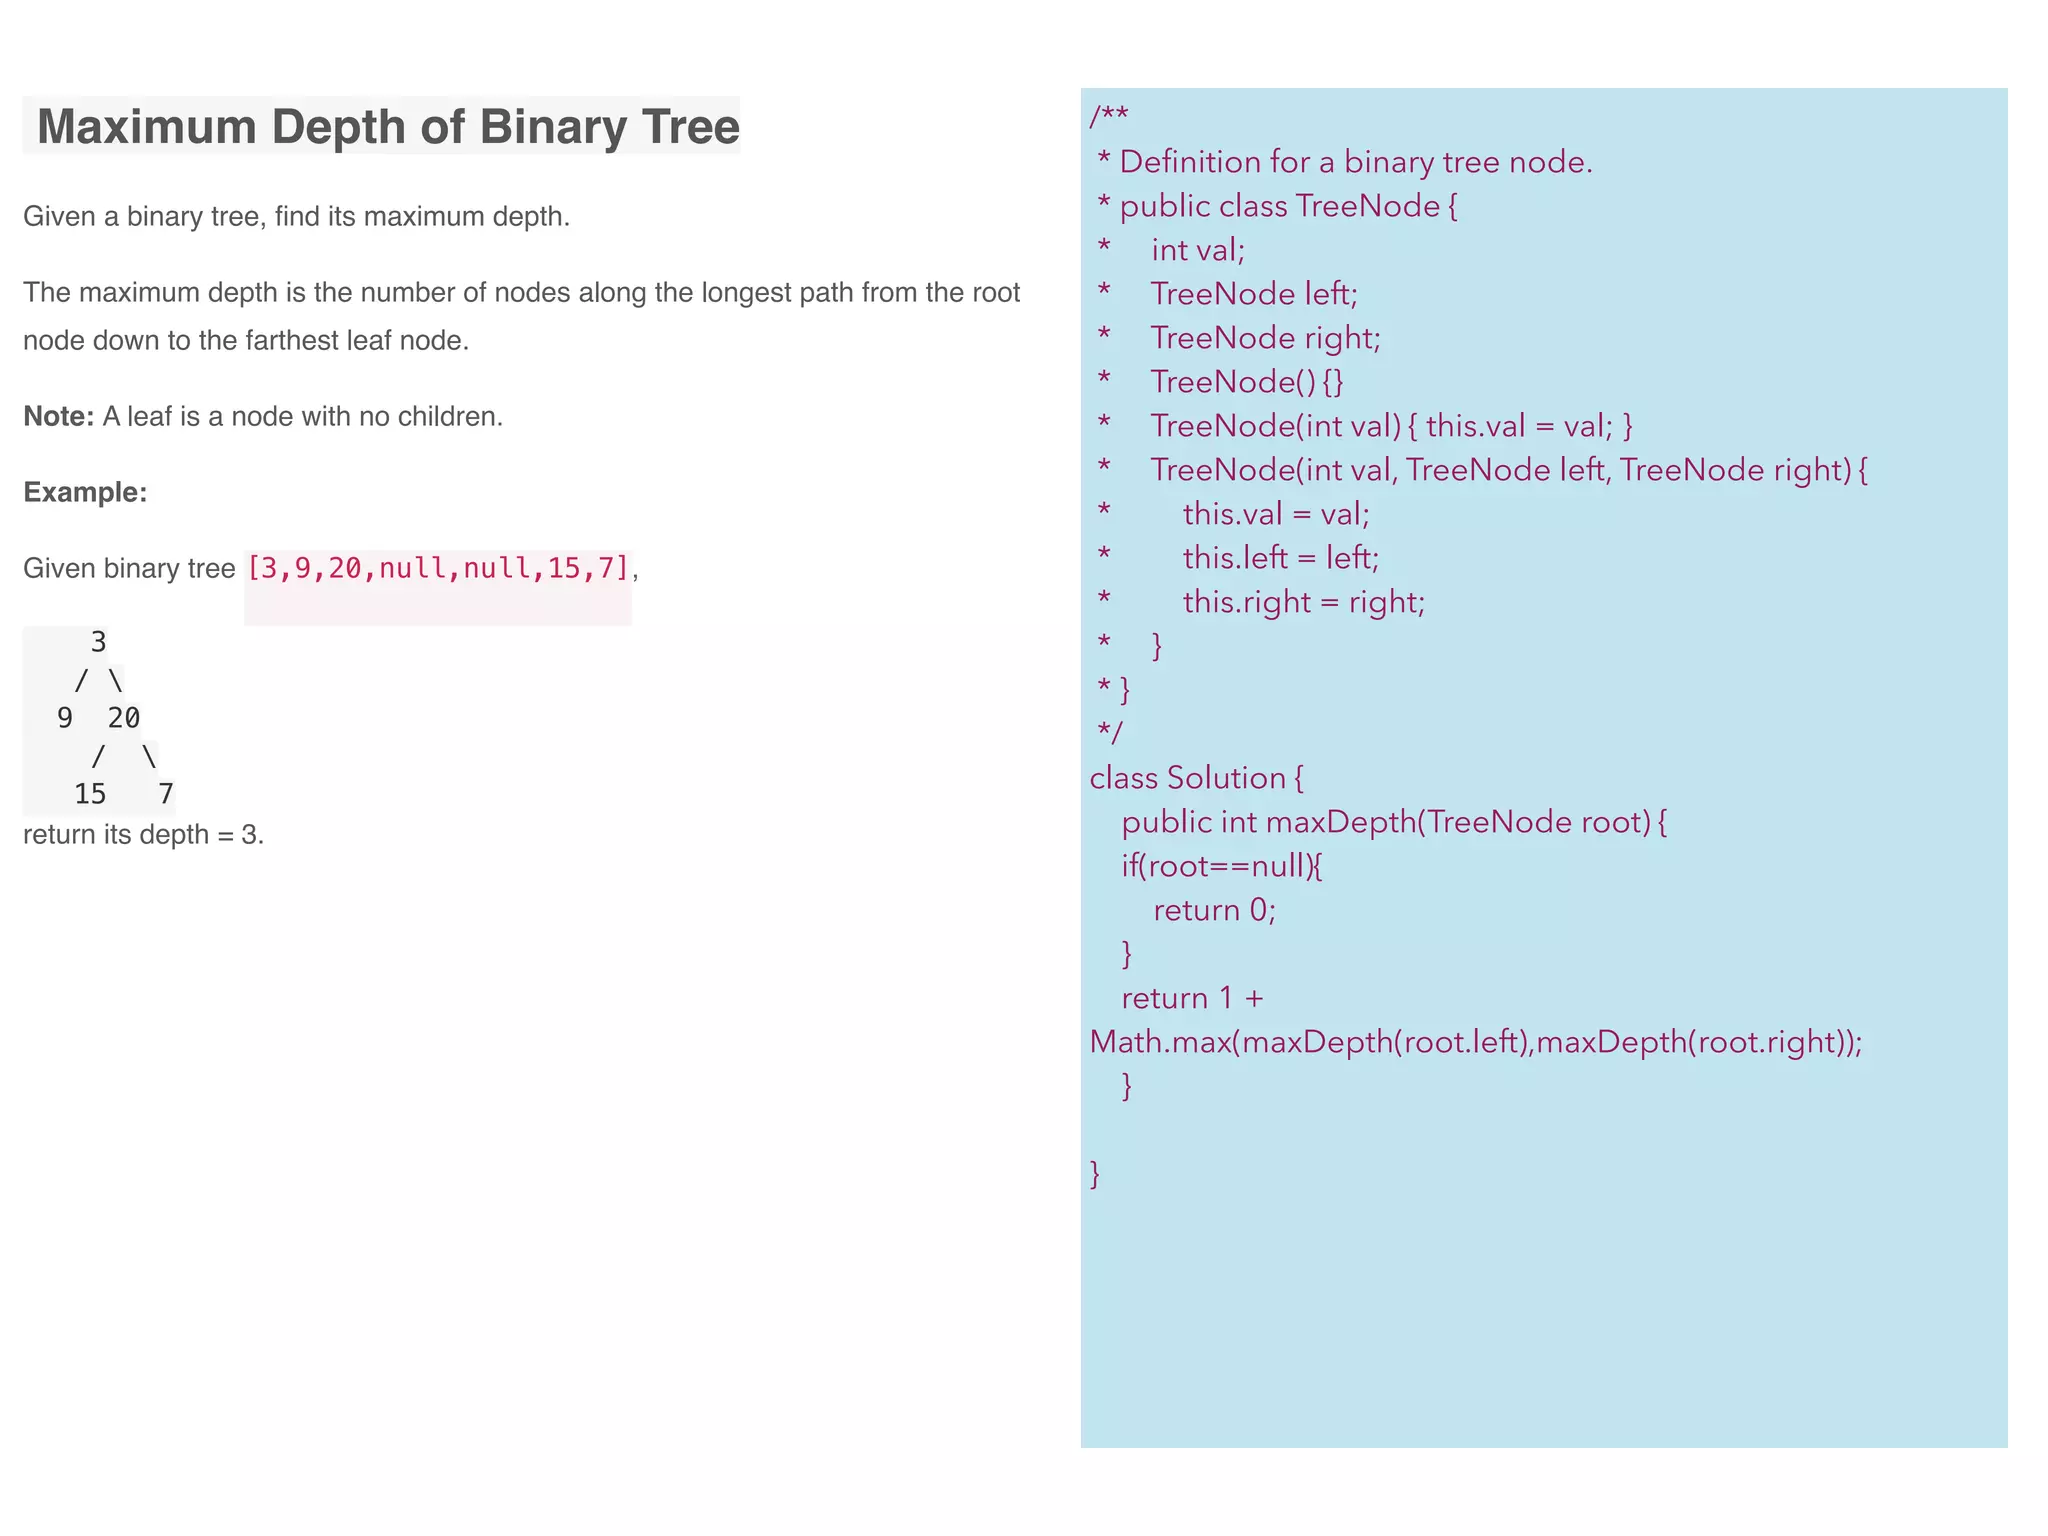2048x1536 pixels.
Task: Click node 15 in the tree diagram
Action: (x=90, y=794)
